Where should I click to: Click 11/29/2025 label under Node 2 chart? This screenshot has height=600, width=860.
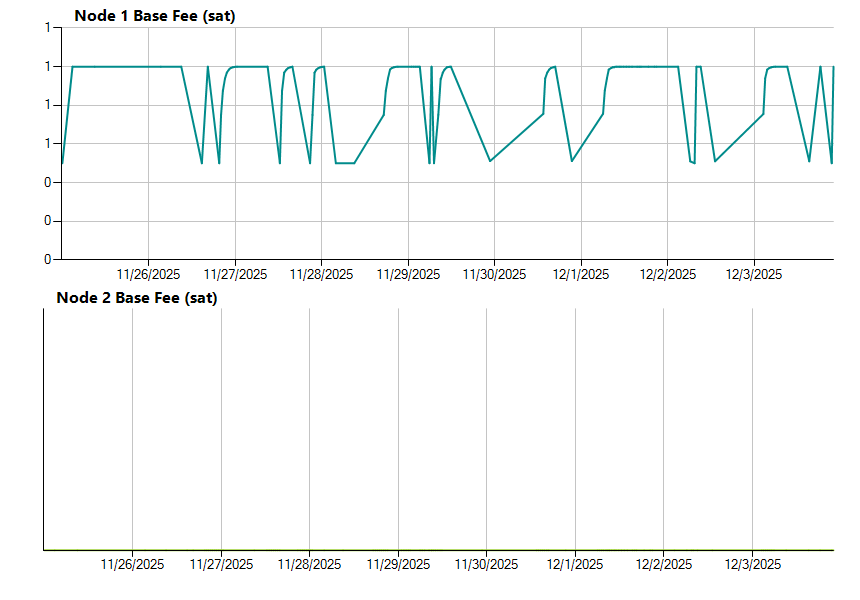coord(398,564)
